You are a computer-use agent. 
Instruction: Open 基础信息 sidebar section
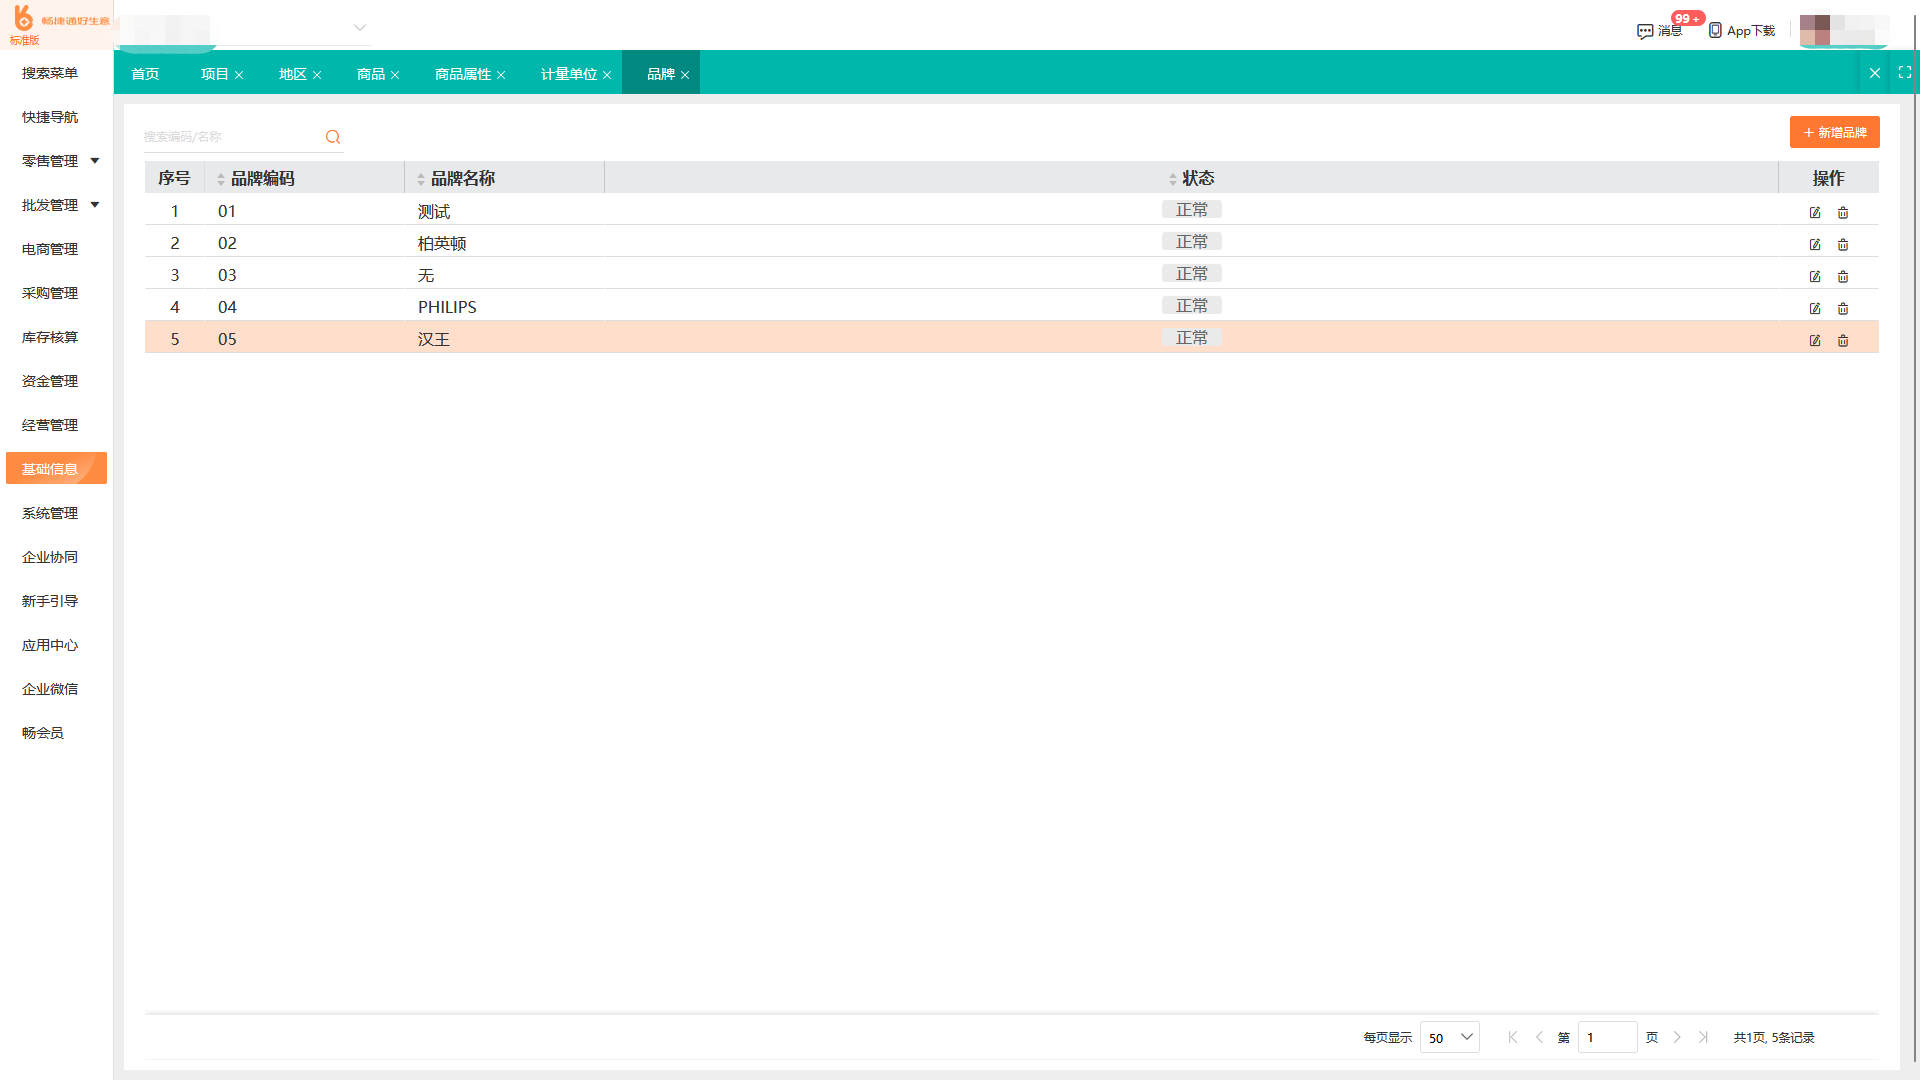(x=53, y=468)
